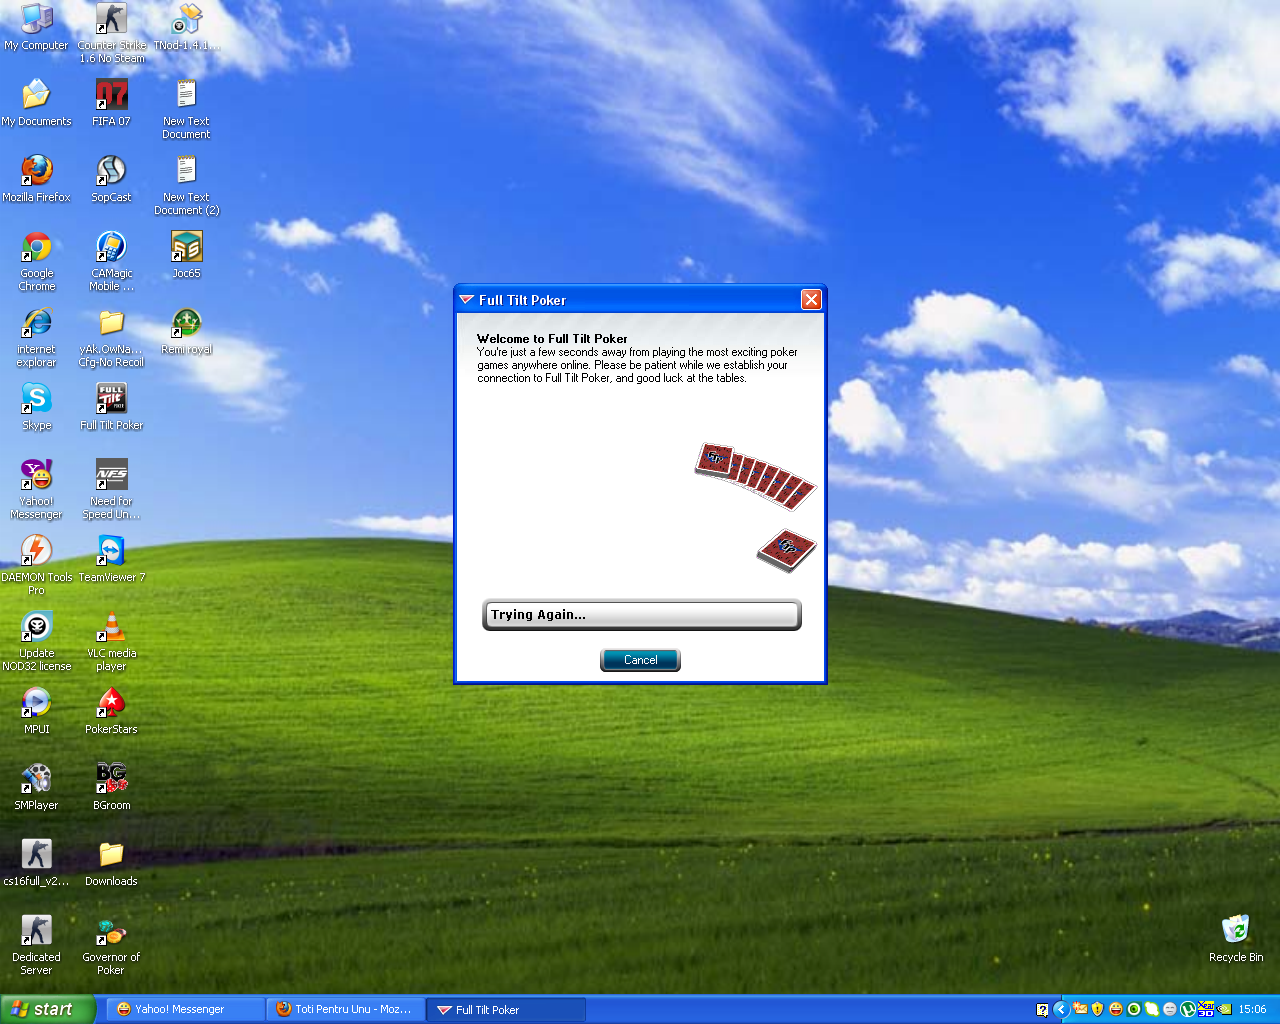Click the system clock in tray

pyautogui.click(x=1252, y=1009)
